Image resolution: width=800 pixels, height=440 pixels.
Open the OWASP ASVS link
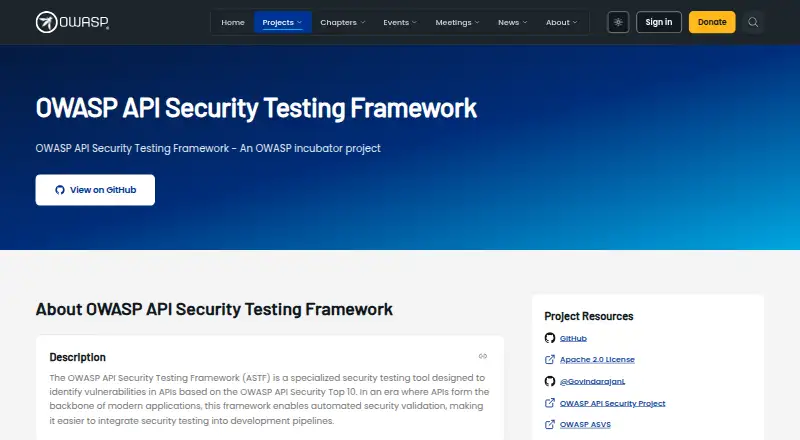[x=585, y=425]
